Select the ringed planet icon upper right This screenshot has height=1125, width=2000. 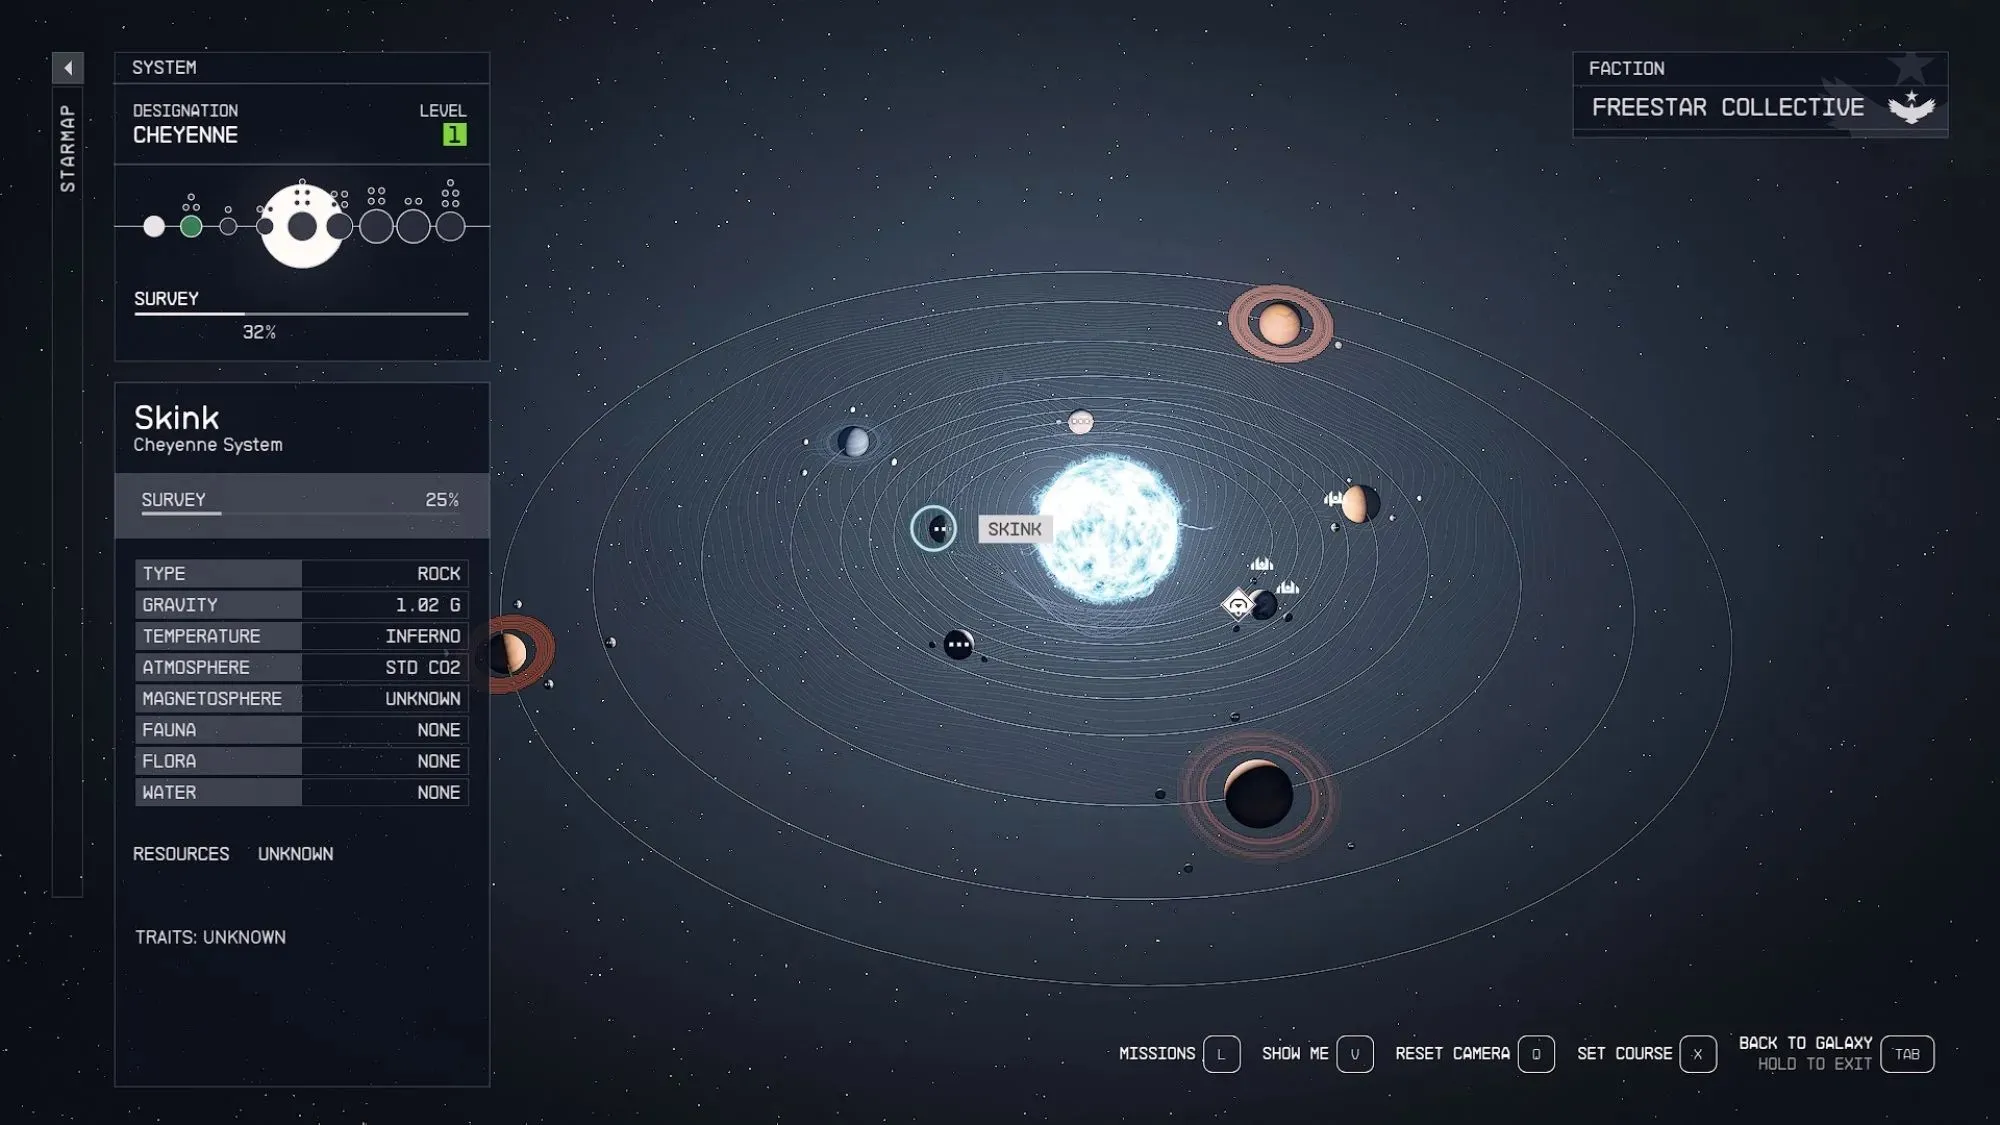click(x=1279, y=324)
